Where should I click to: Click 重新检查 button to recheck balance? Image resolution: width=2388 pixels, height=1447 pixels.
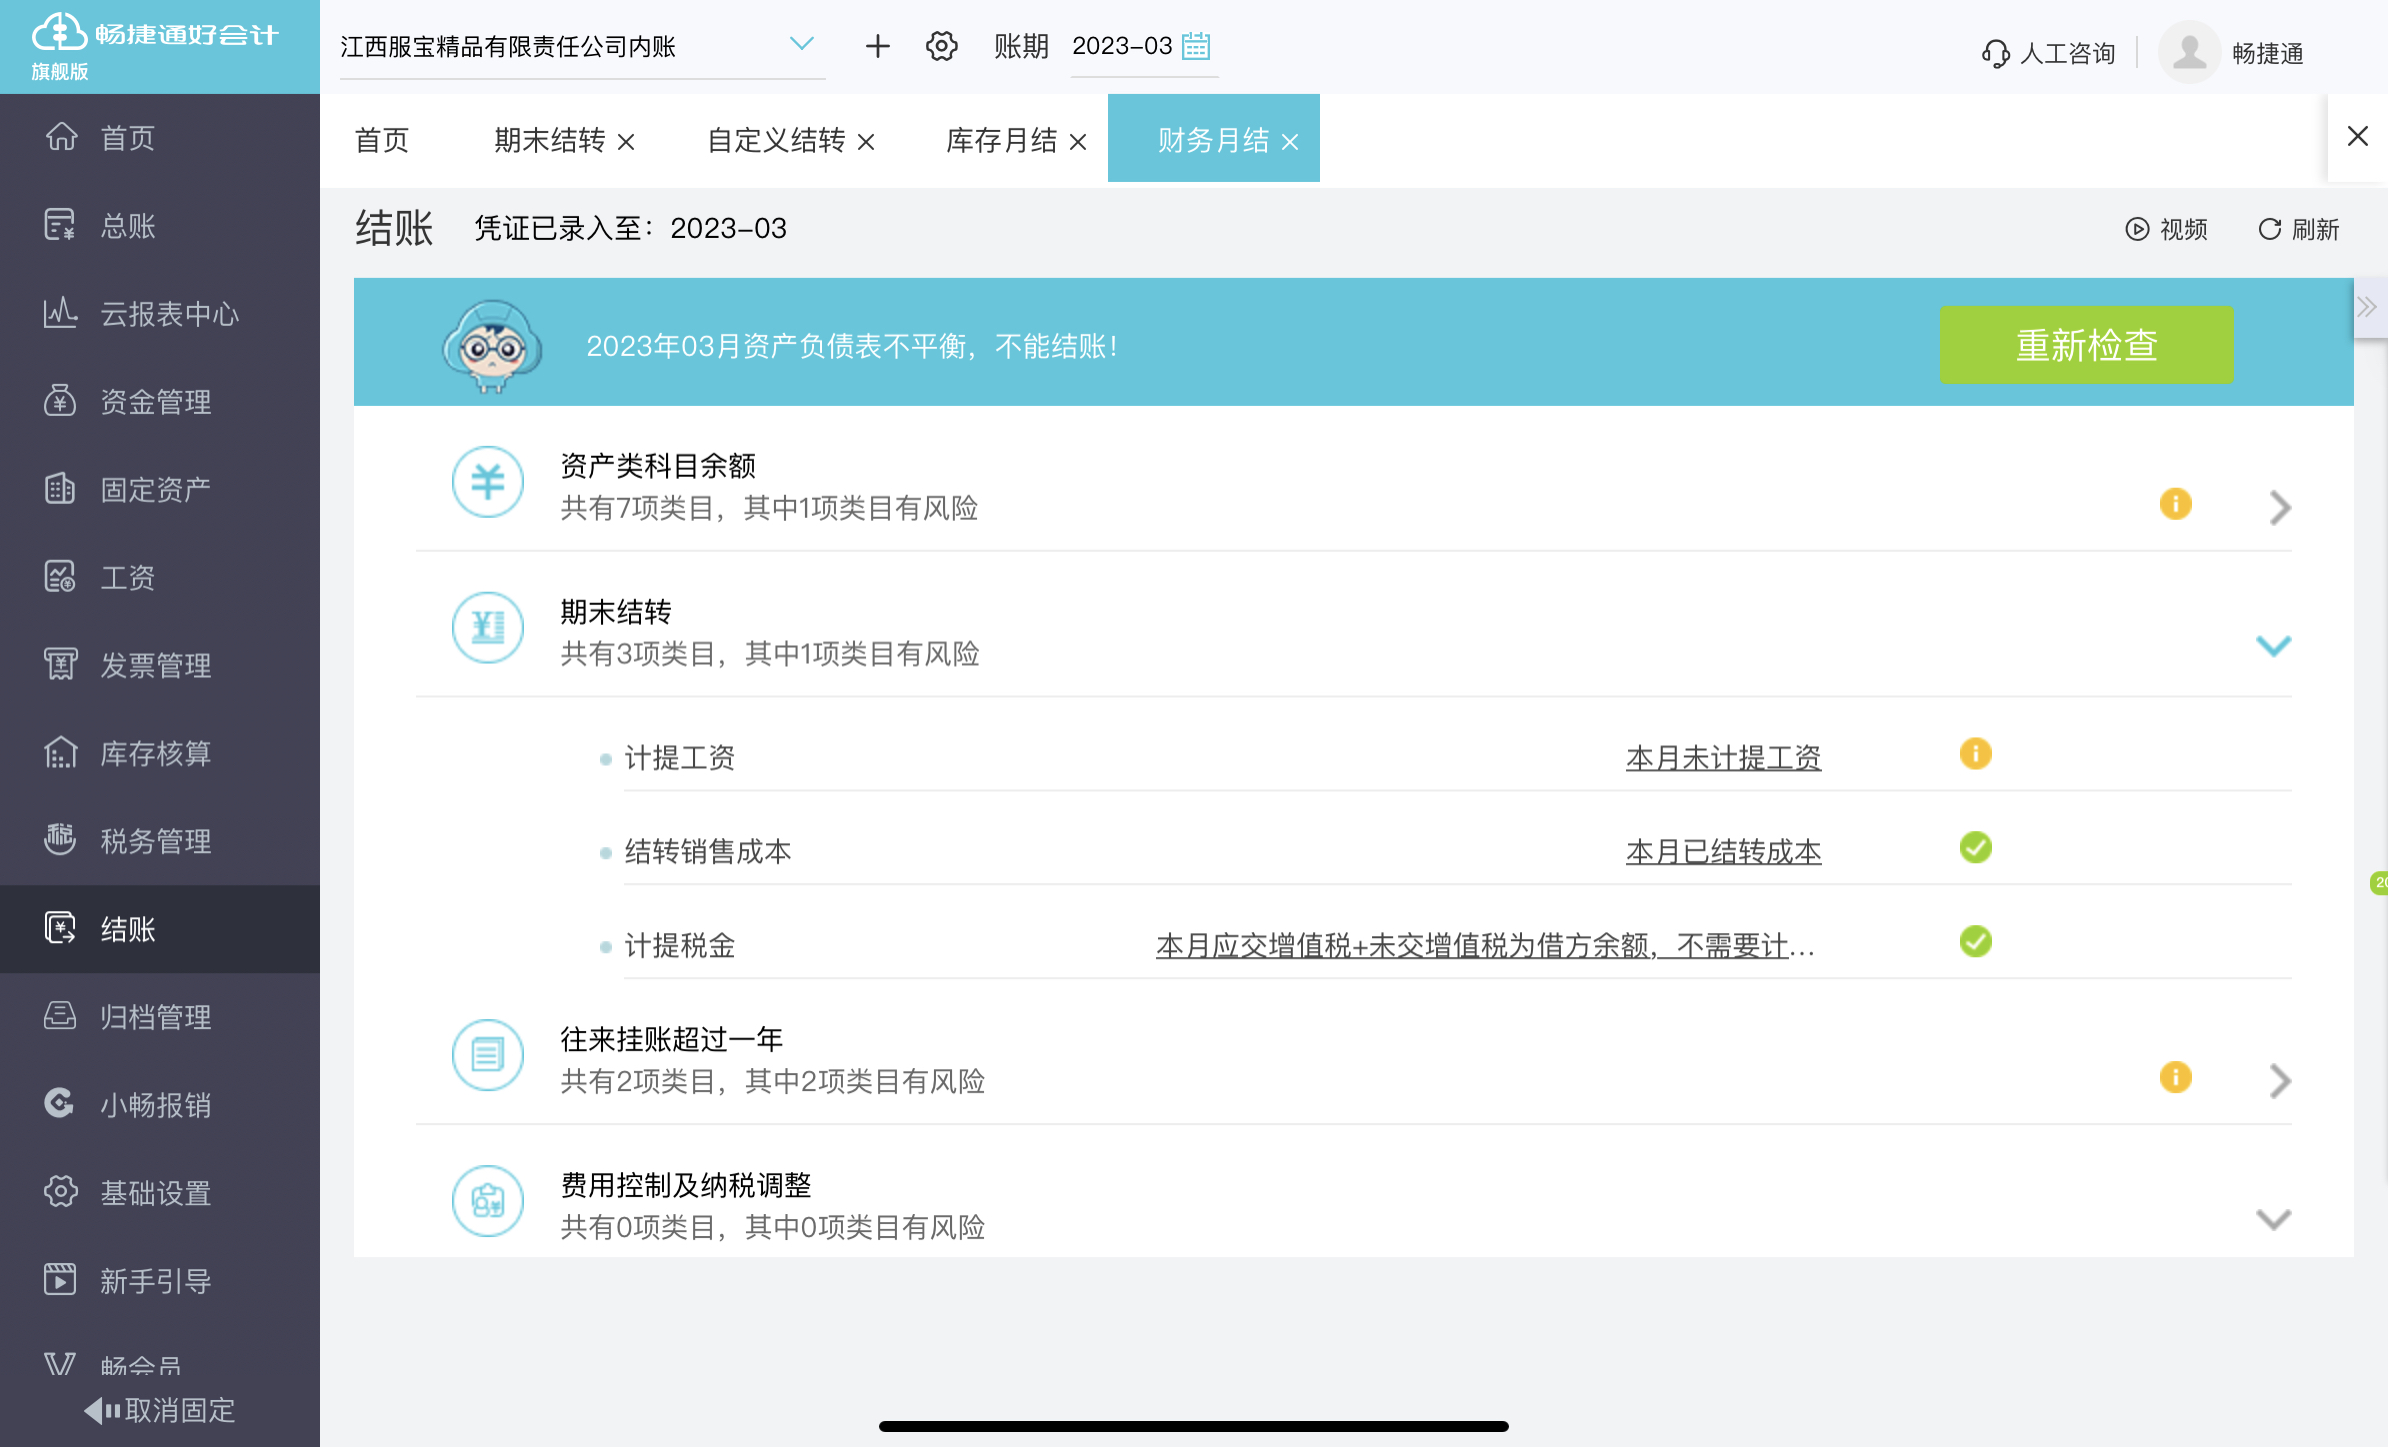point(2086,346)
